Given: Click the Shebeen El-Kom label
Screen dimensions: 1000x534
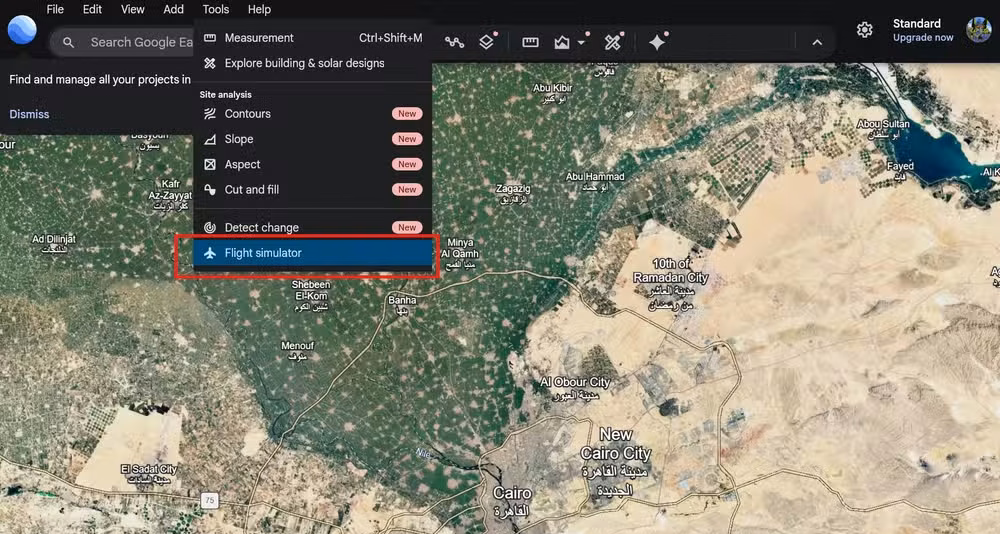Looking at the screenshot, I should pyautogui.click(x=311, y=295).
